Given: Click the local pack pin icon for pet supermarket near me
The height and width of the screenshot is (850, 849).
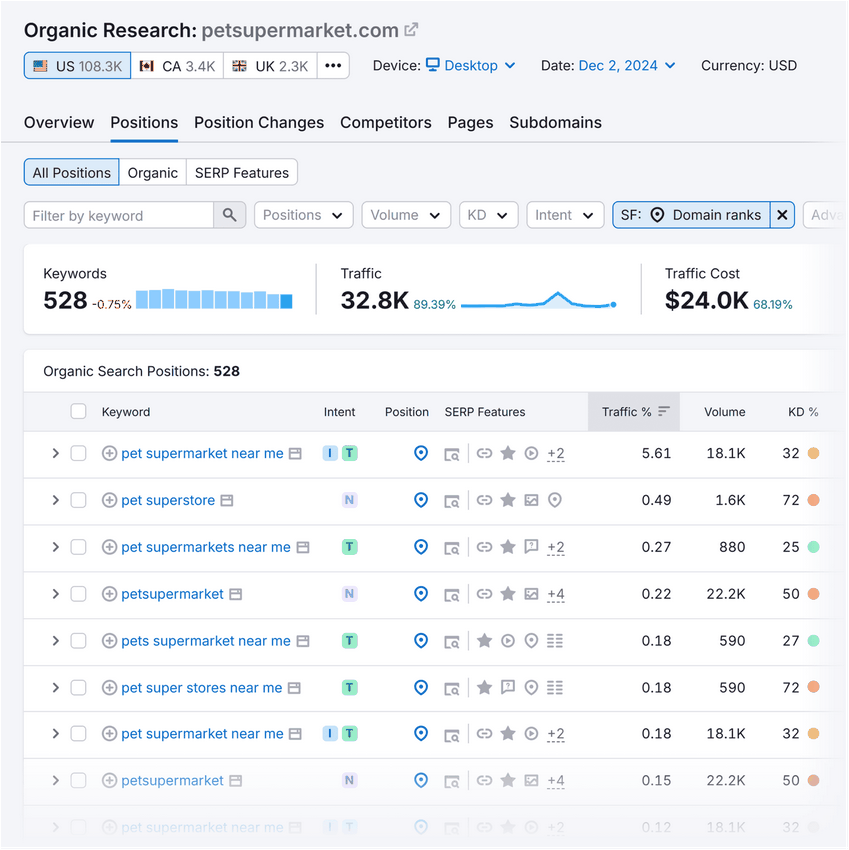Looking at the screenshot, I should 420,453.
